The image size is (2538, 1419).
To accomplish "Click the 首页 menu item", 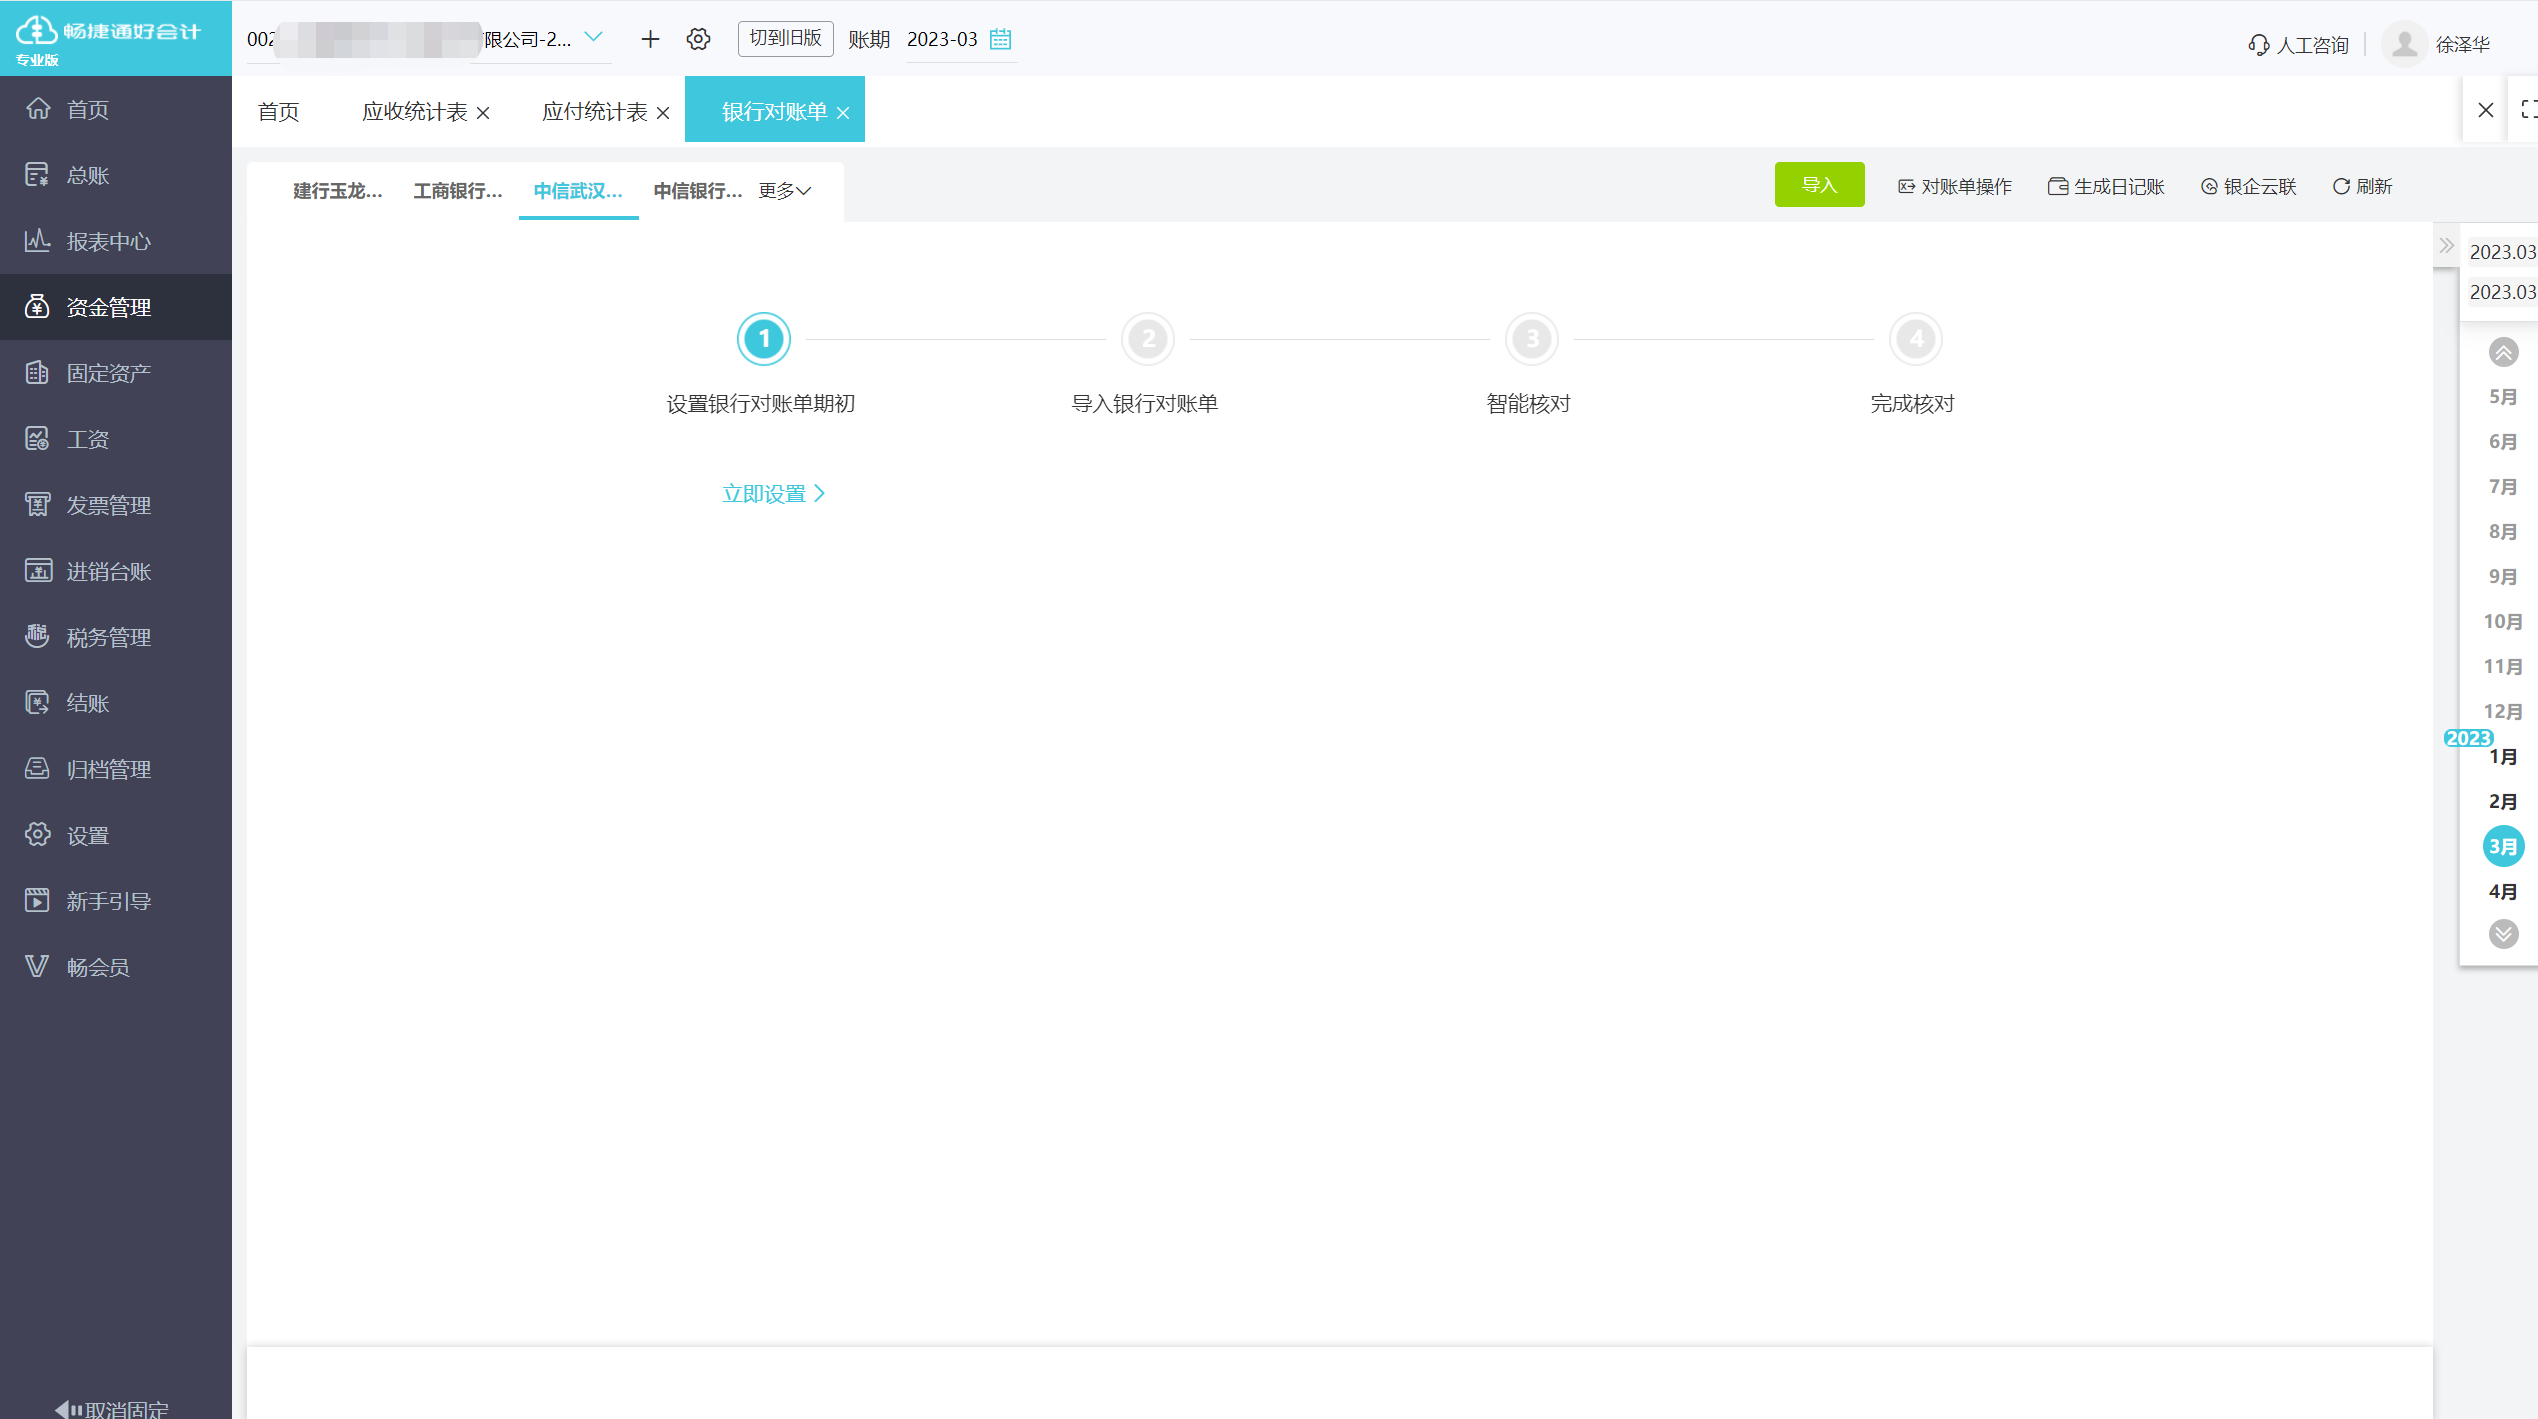I will tap(87, 108).
